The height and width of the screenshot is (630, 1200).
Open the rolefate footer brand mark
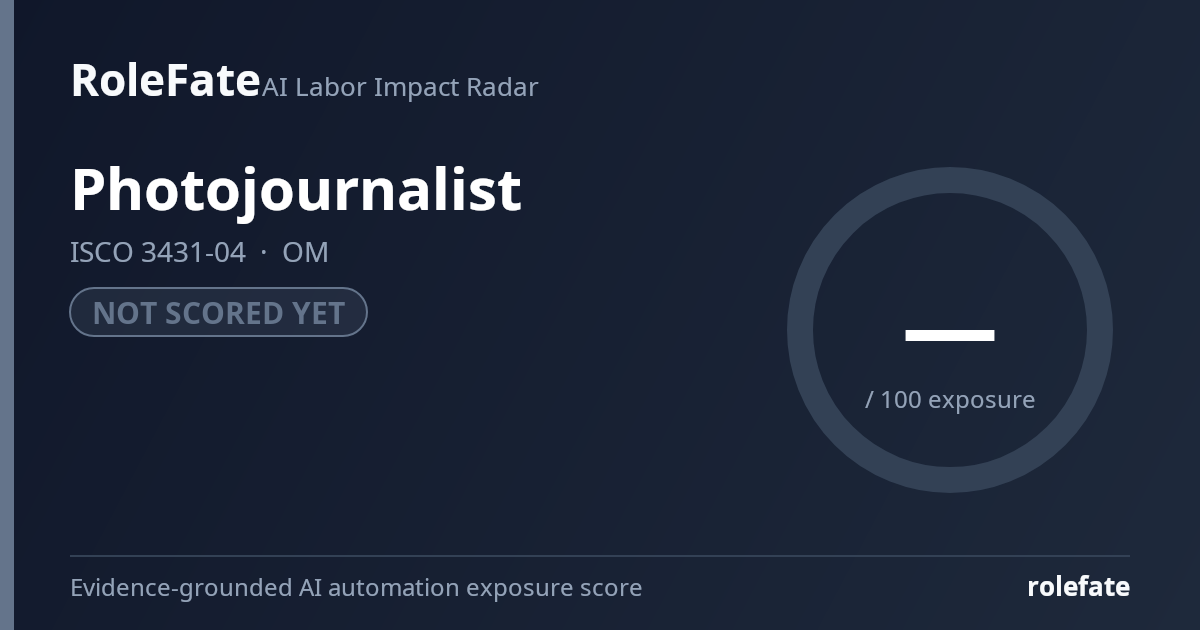[x=1078, y=587]
